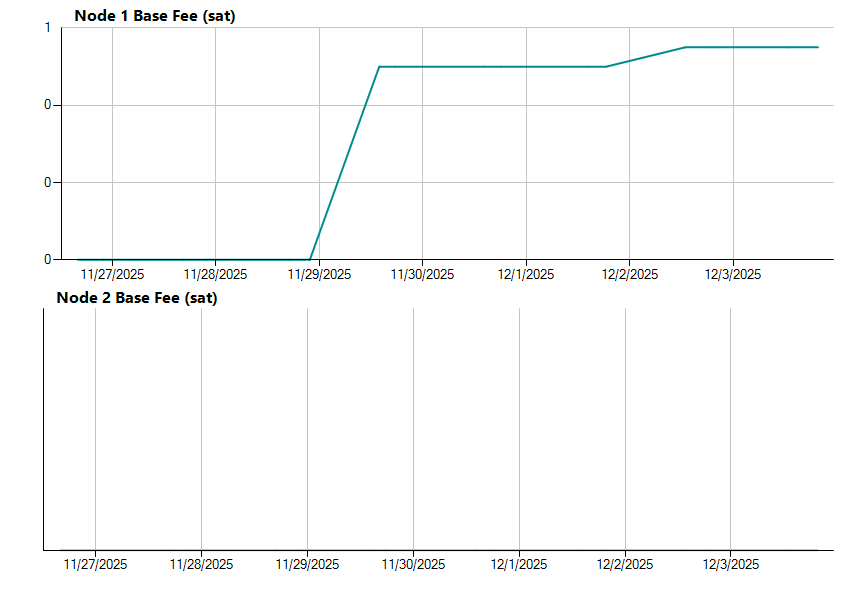Select 11/29/2025 label on Node 1 chart axis
Image resolution: width=860 pixels, height=600 pixels.
tap(319, 274)
